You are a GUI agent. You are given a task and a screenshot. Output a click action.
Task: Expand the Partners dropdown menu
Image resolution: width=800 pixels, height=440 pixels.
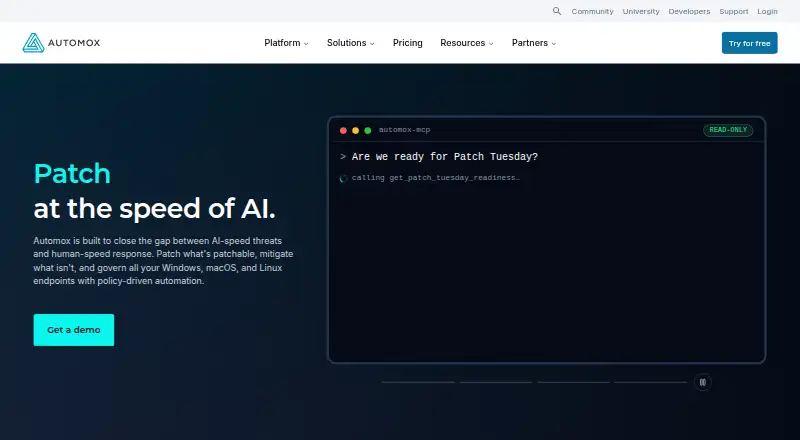534,43
